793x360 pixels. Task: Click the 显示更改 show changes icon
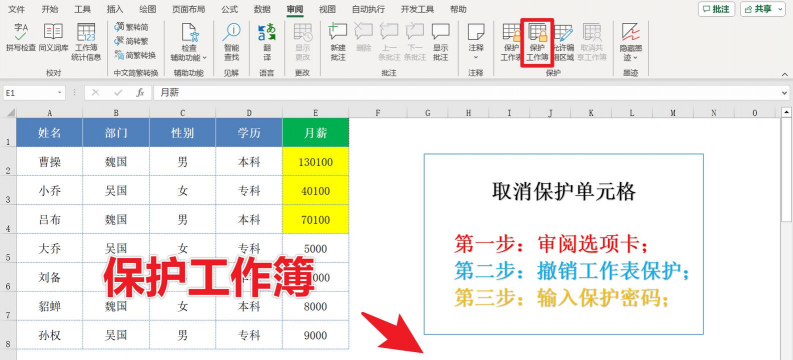coord(302,32)
